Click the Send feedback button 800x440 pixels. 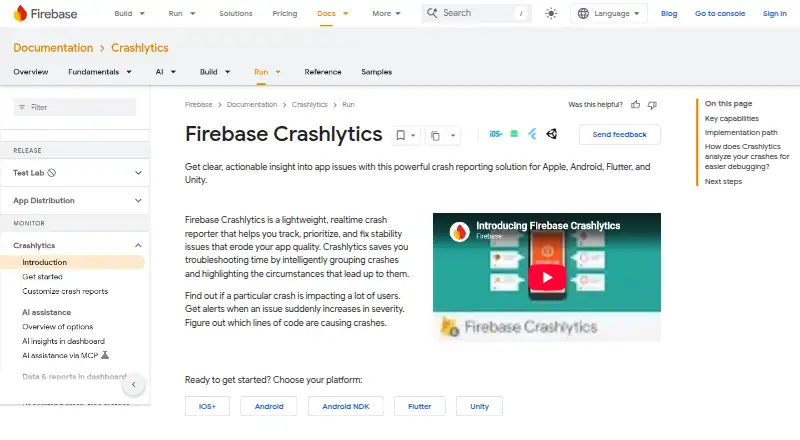619,134
